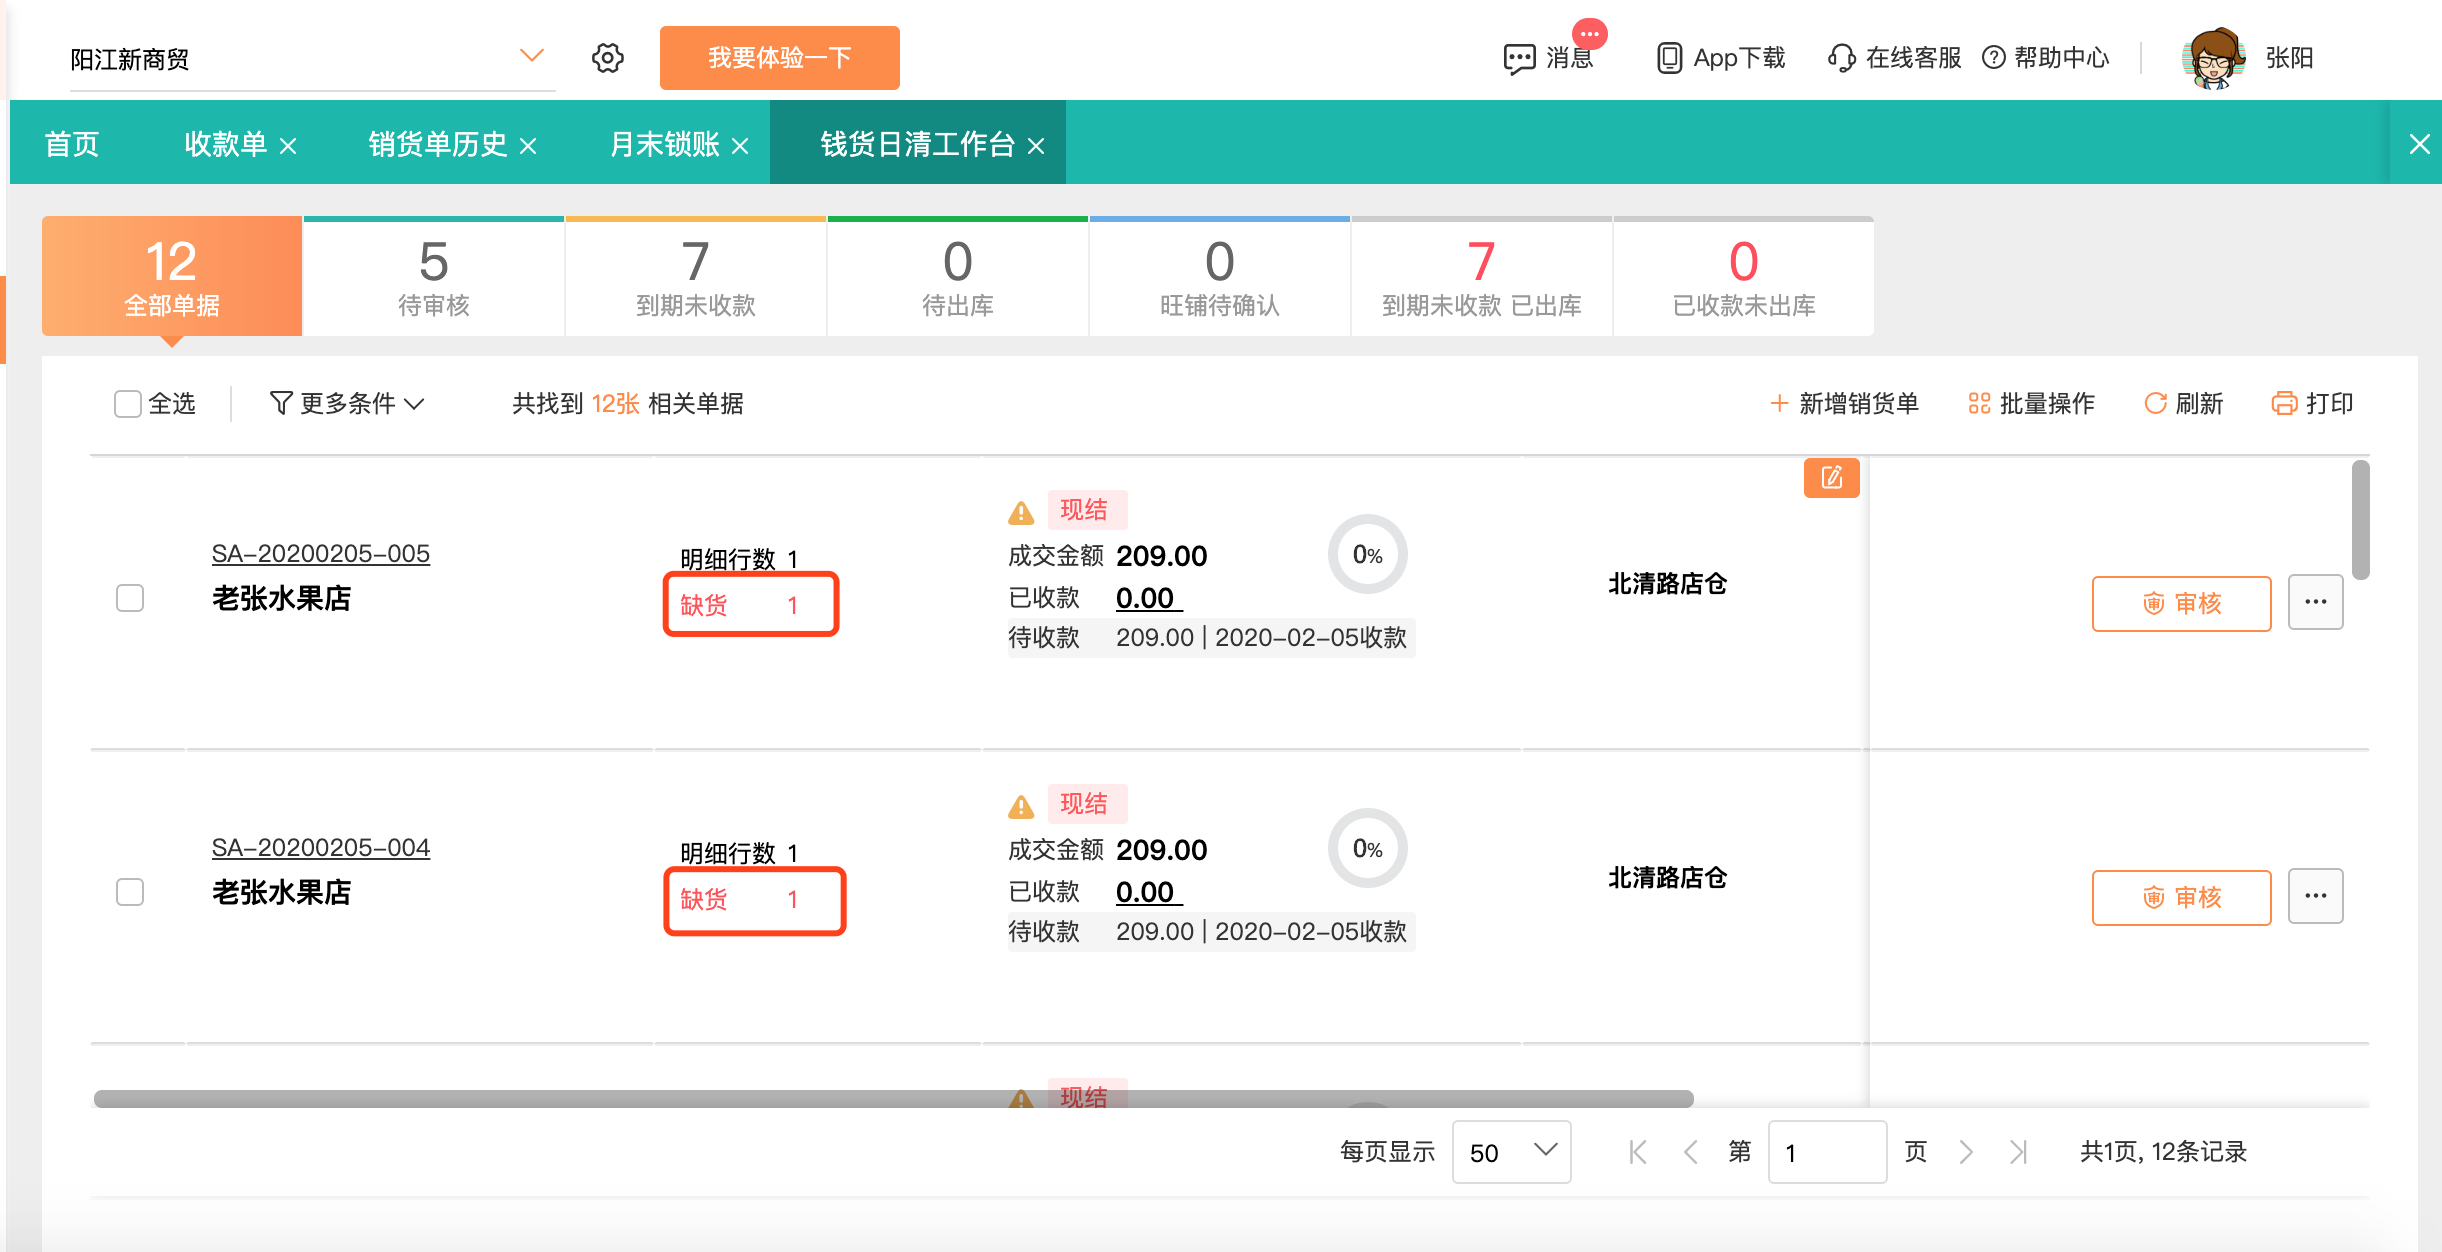Expand 阳江新商贸 company selector
This screenshot has height=1252, width=2442.
click(x=527, y=56)
